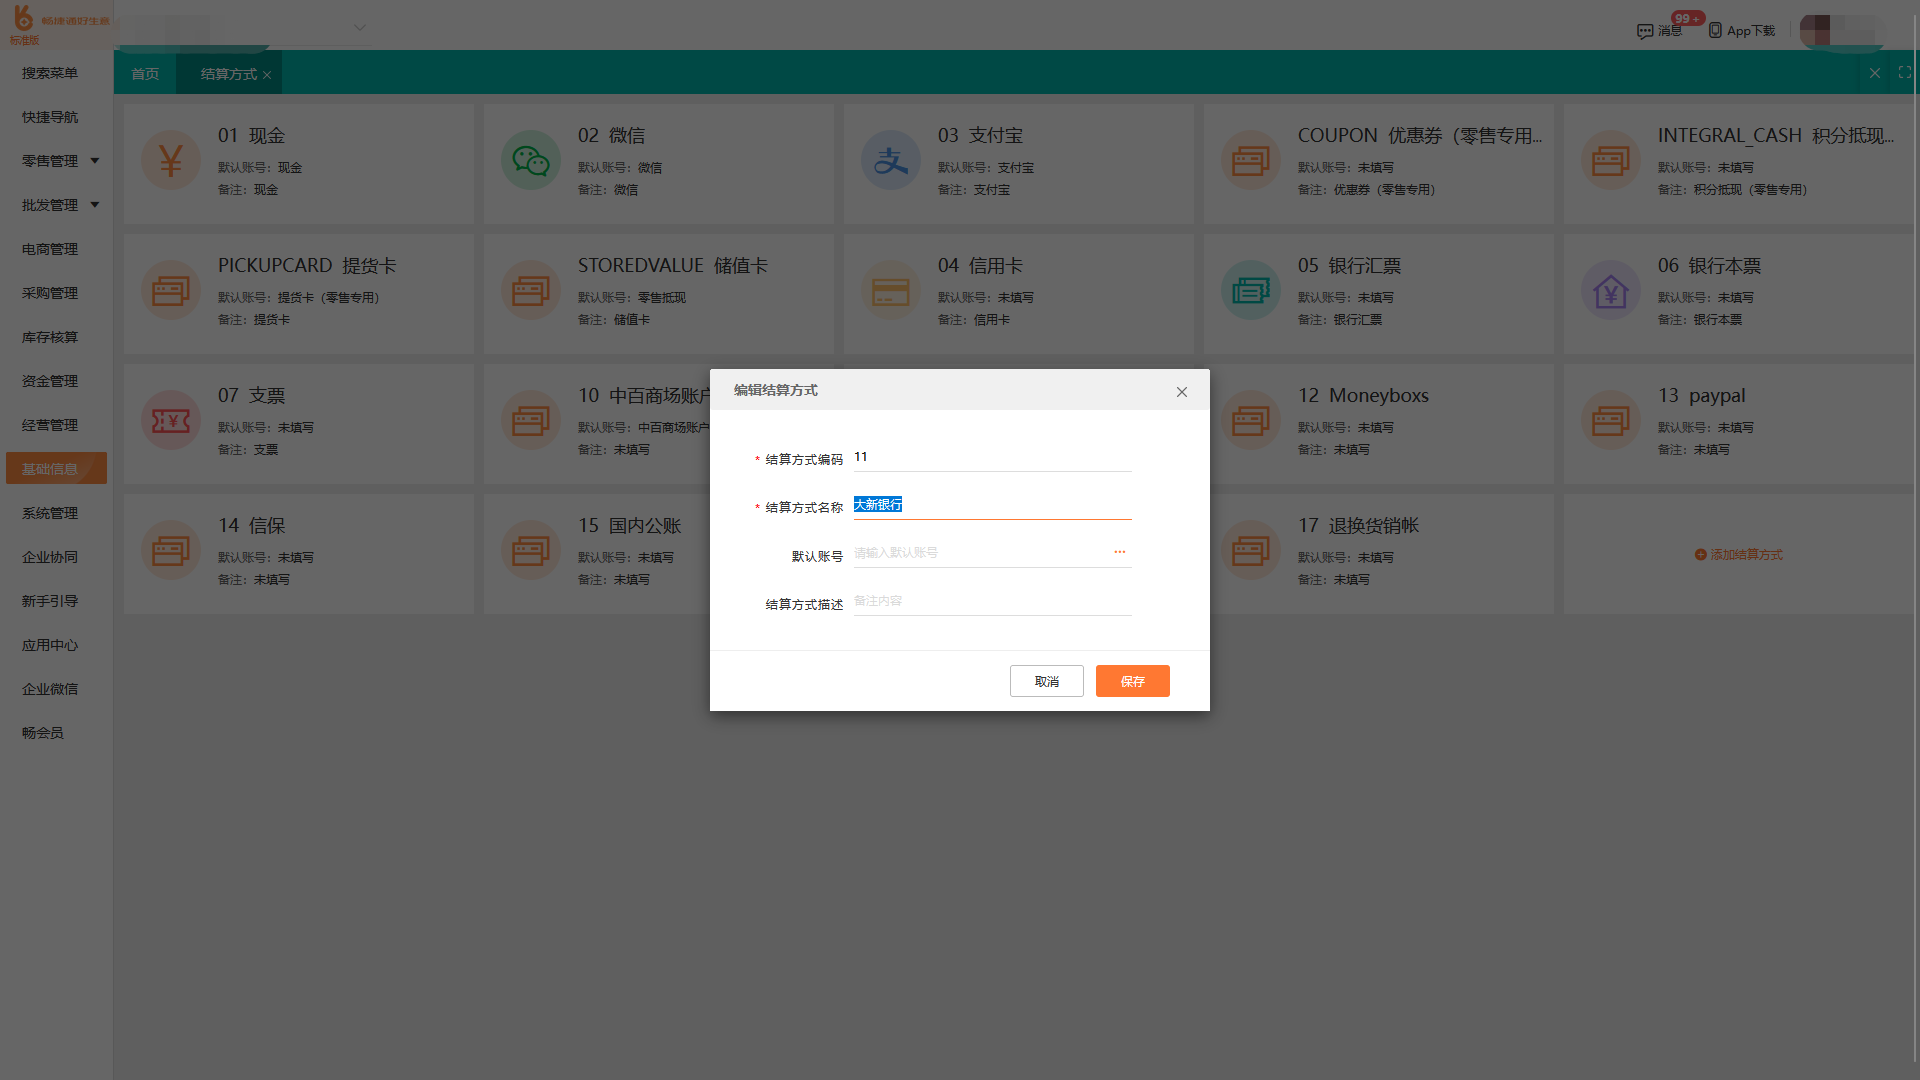The image size is (1920, 1080).
Task: Click the 基础信息 sidebar menu item
Action: click(x=54, y=468)
